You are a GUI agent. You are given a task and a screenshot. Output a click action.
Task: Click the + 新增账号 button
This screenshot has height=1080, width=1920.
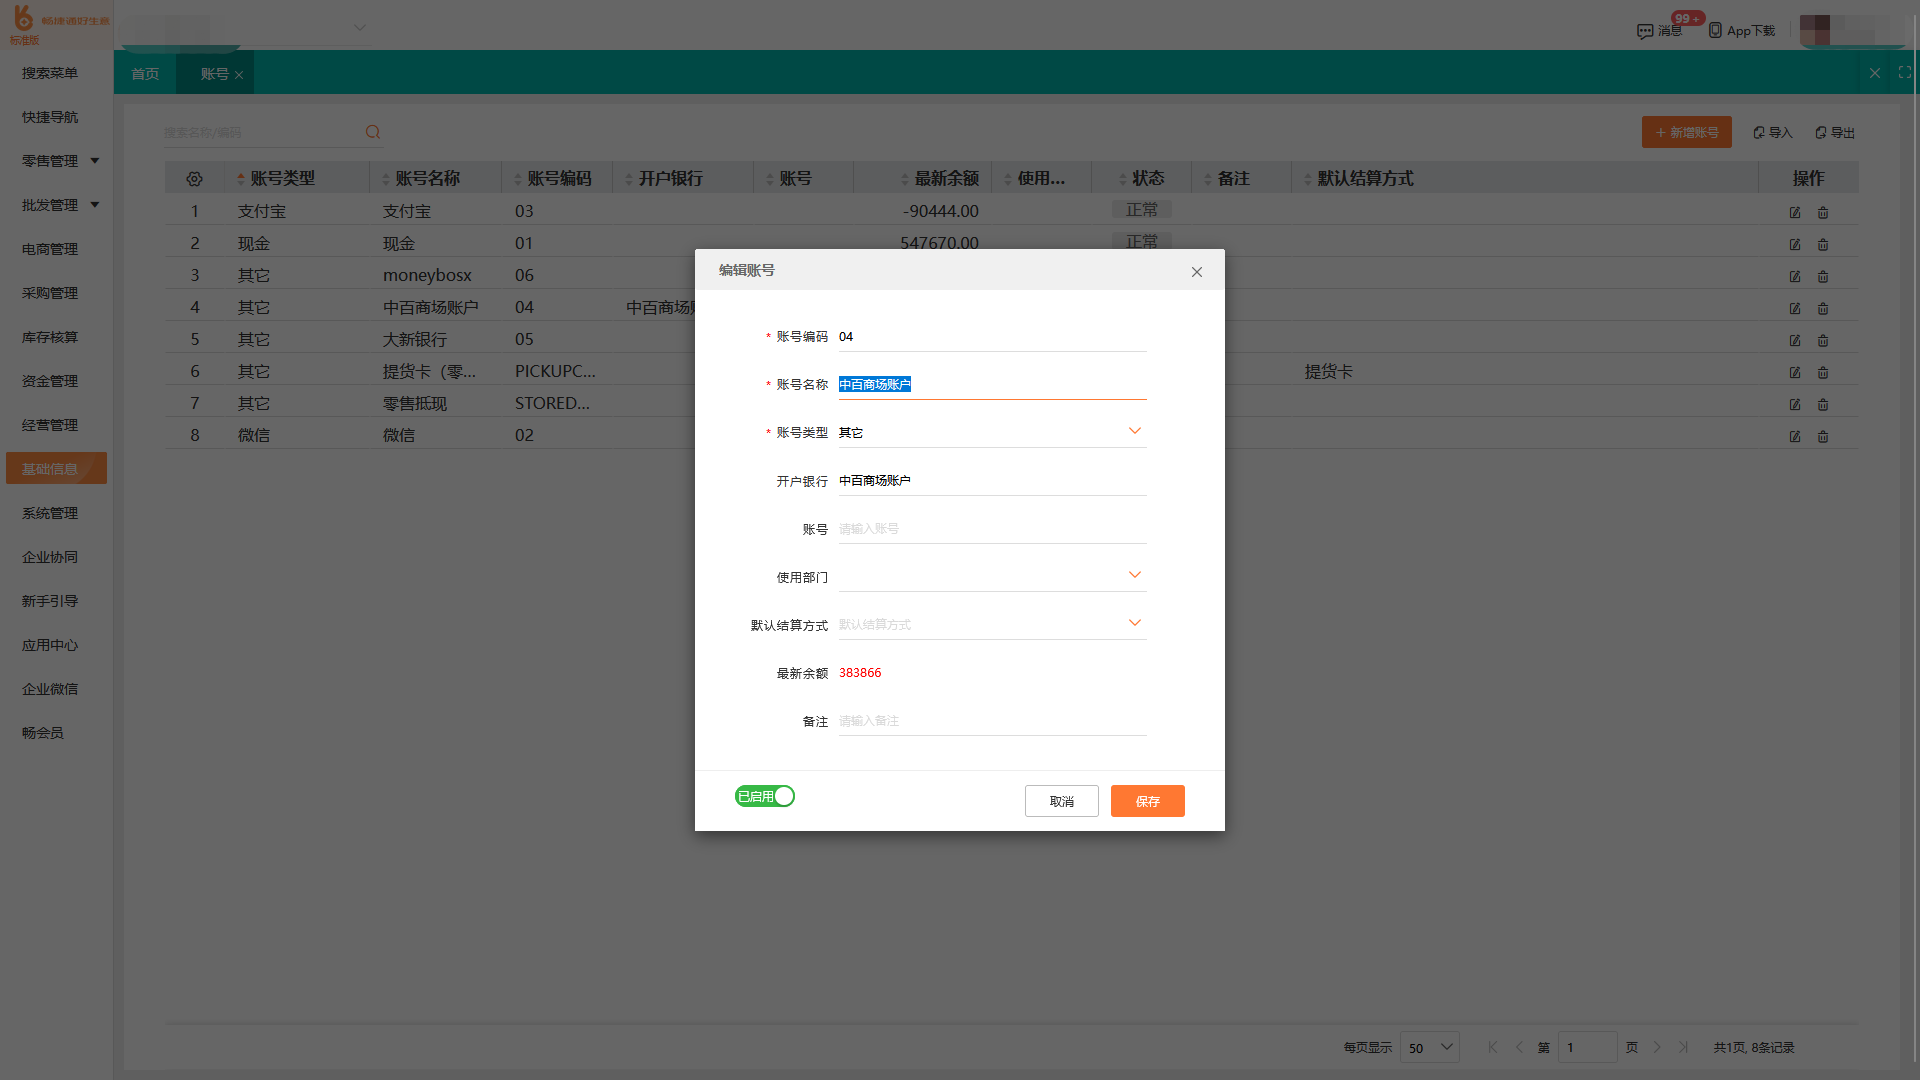(1687, 132)
